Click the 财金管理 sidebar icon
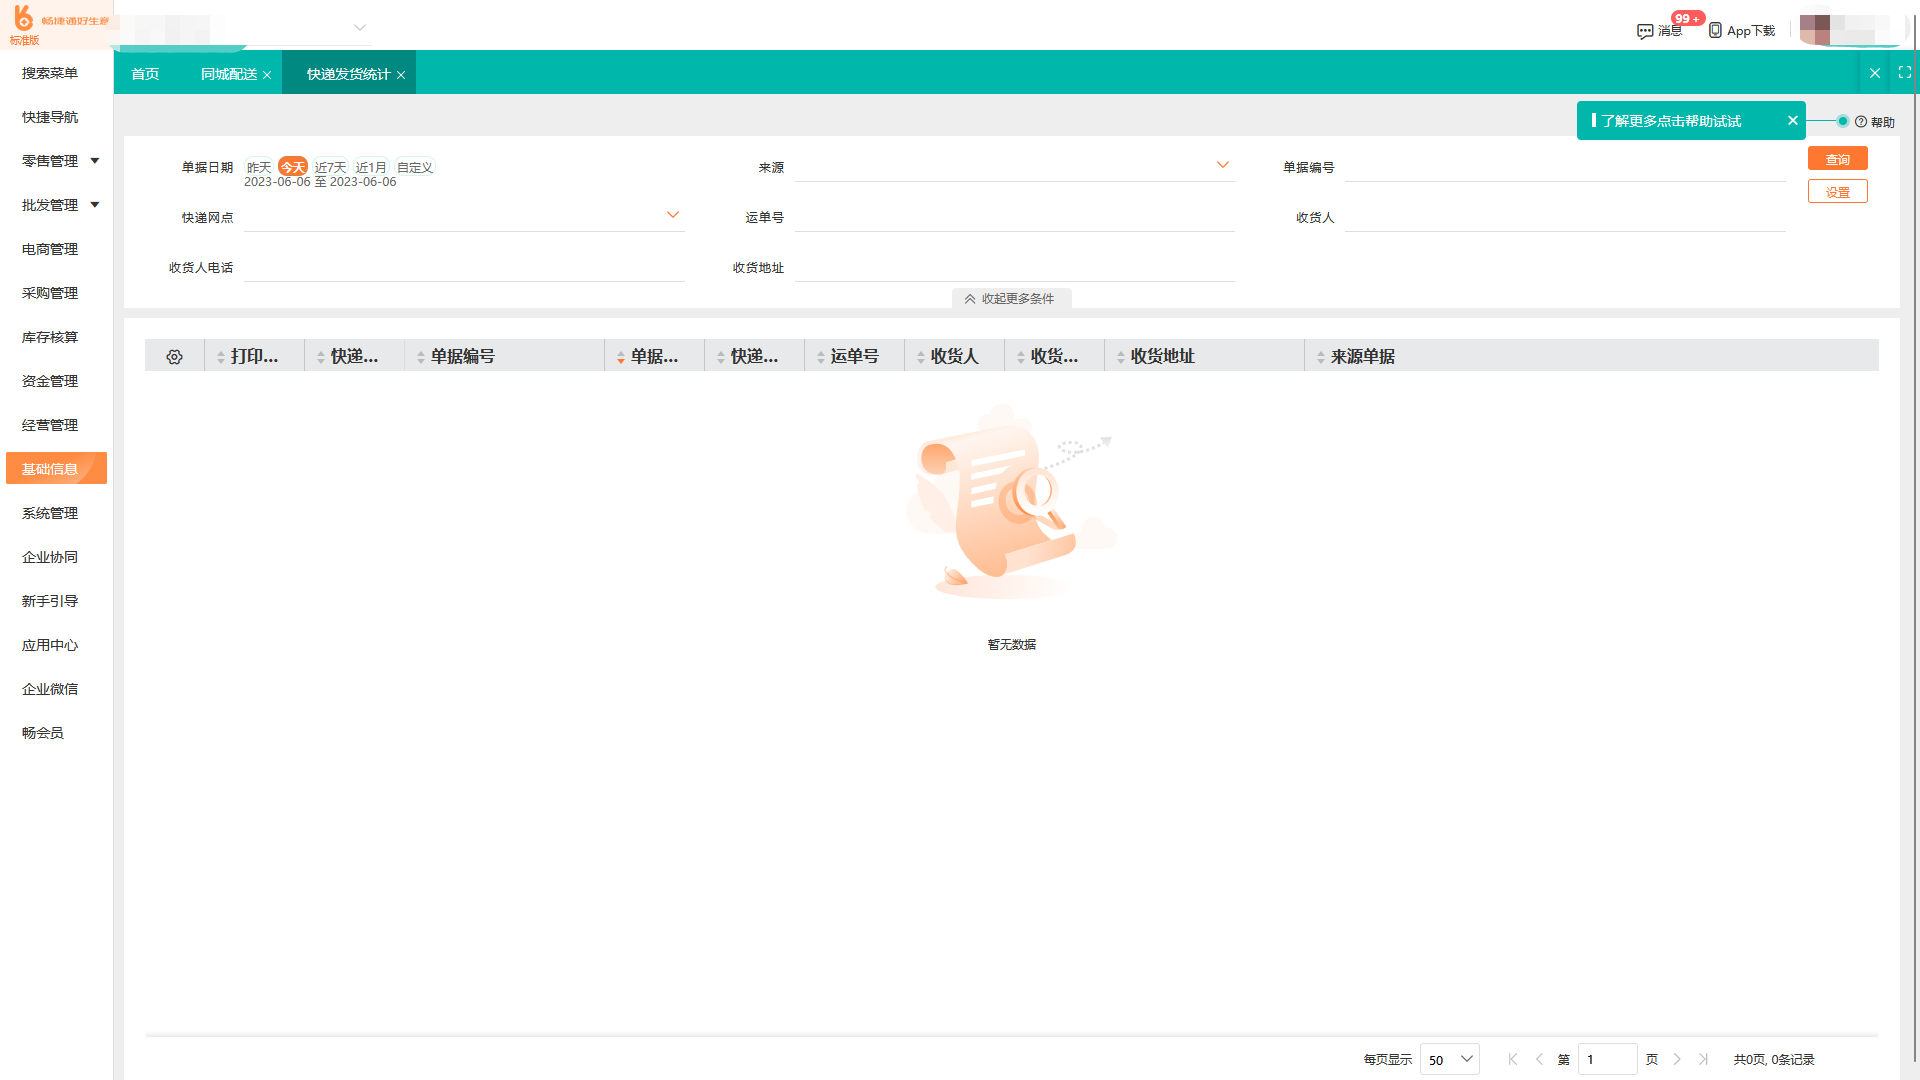 click(x=53, y=381)
